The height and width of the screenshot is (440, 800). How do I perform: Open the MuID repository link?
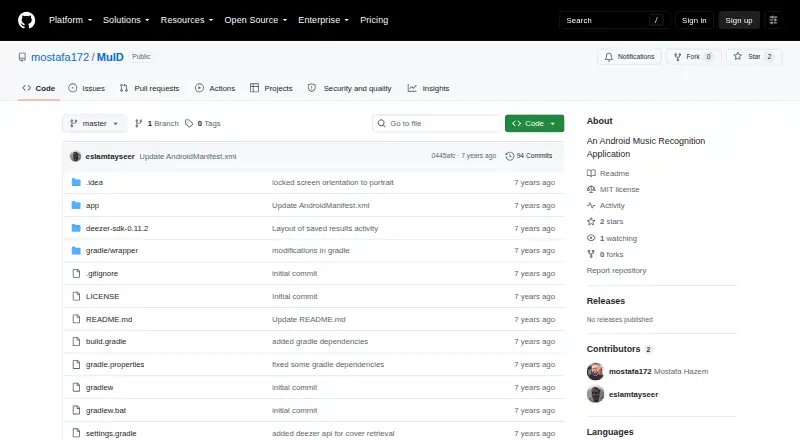click(x=110, y=57)
